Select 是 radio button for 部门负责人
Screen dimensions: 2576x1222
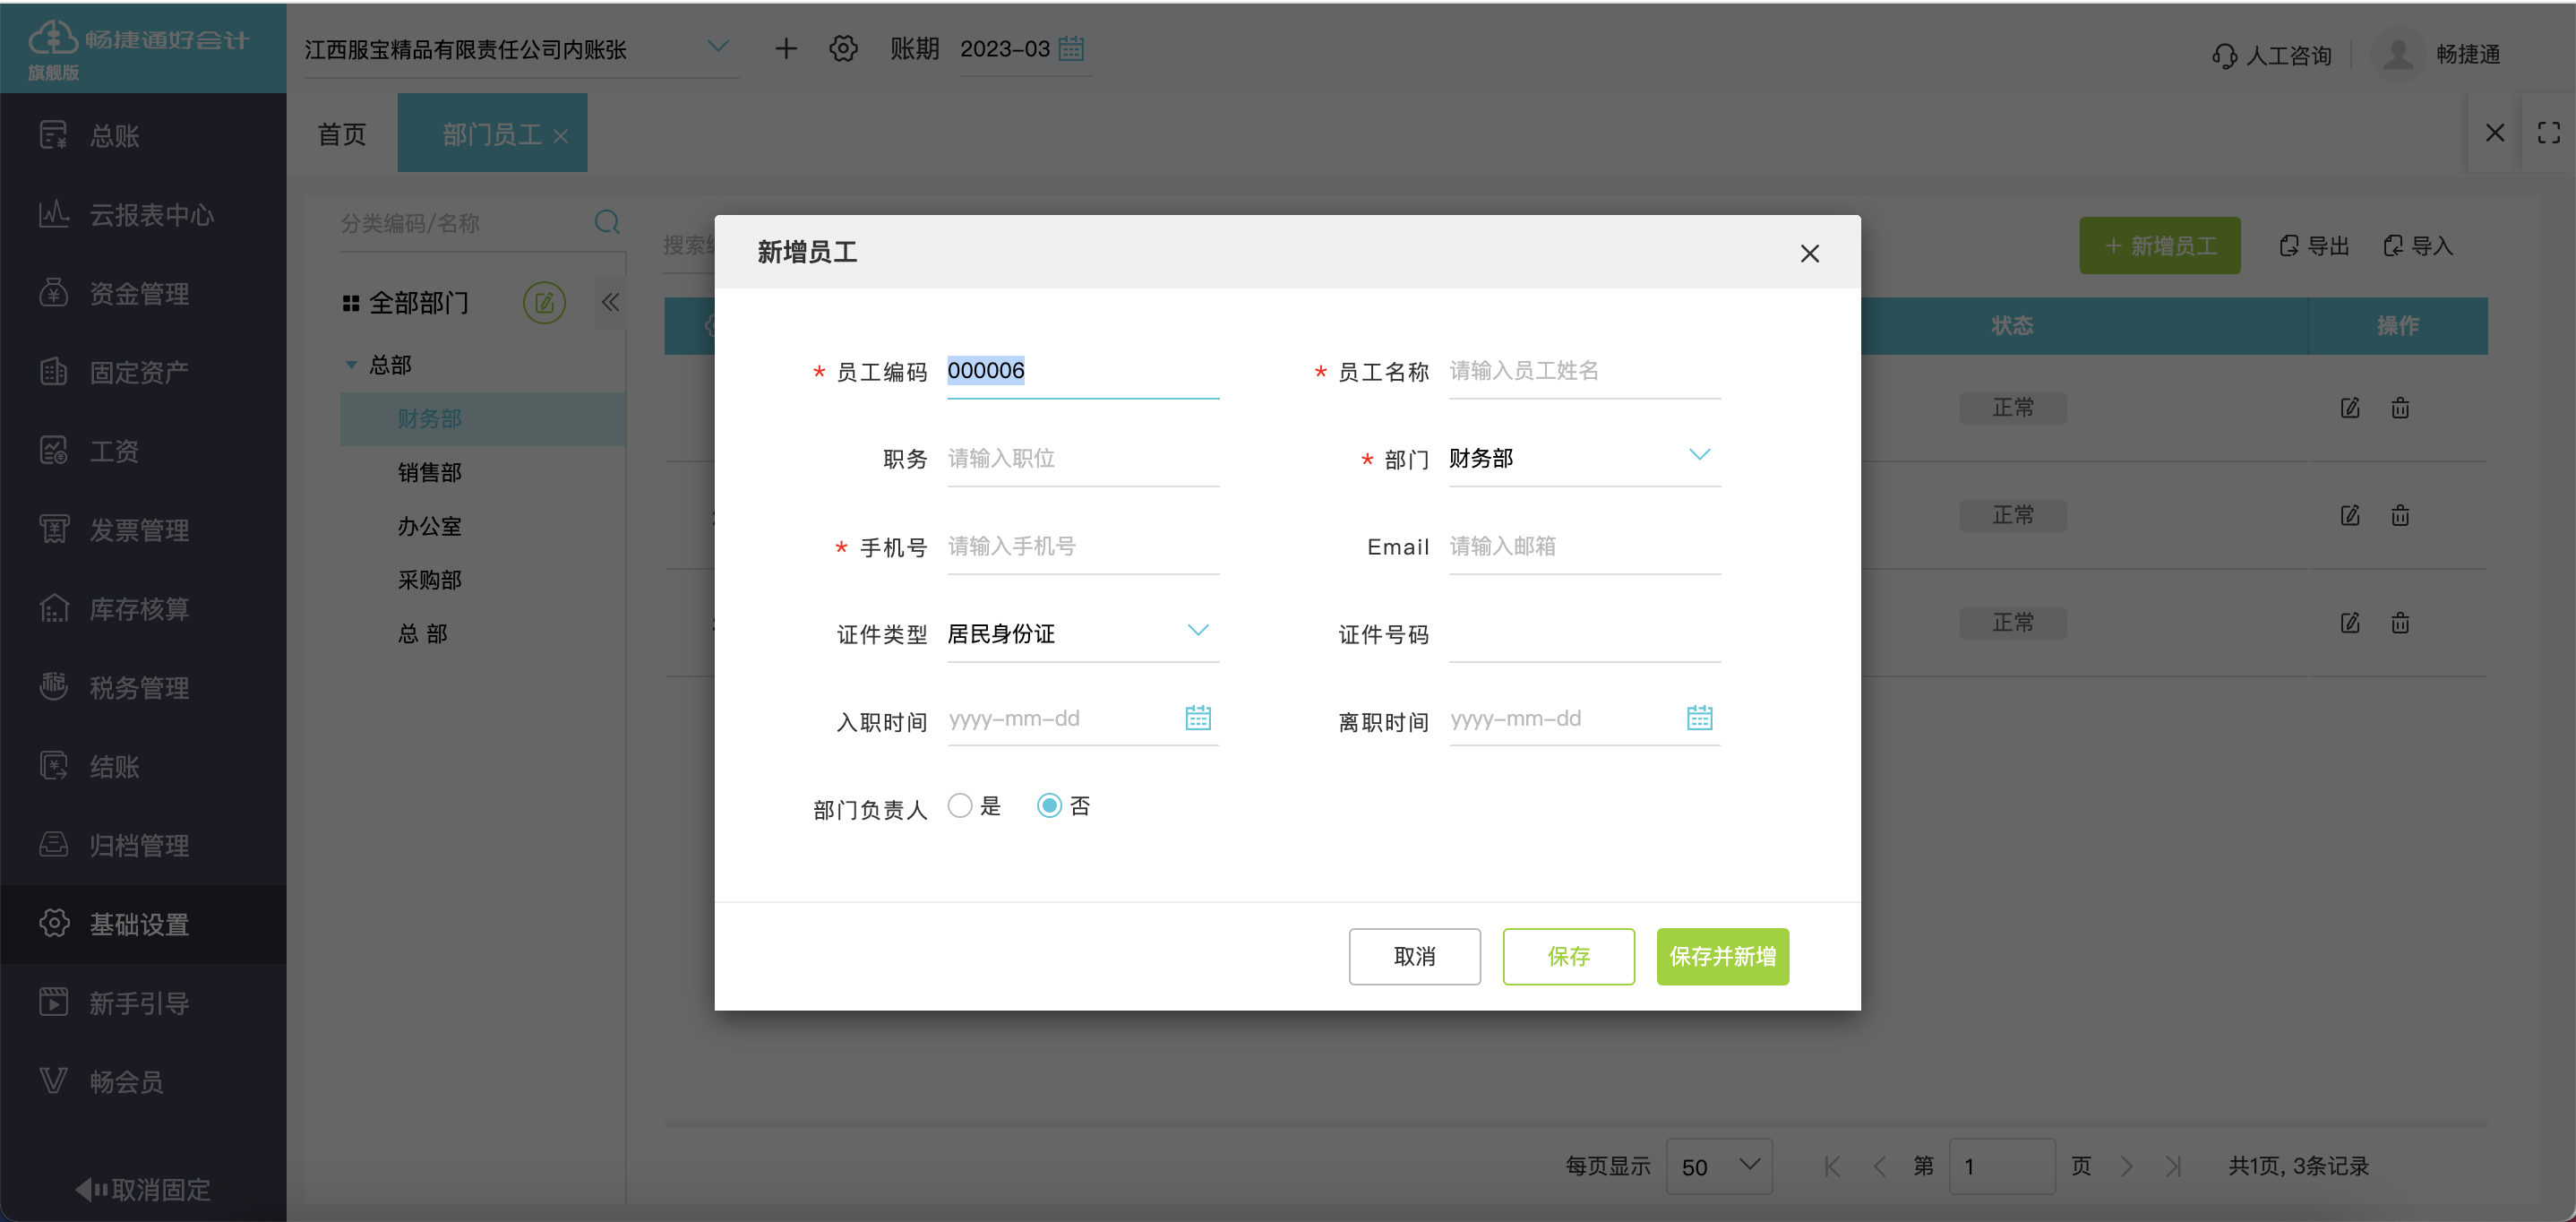[961, 805]
